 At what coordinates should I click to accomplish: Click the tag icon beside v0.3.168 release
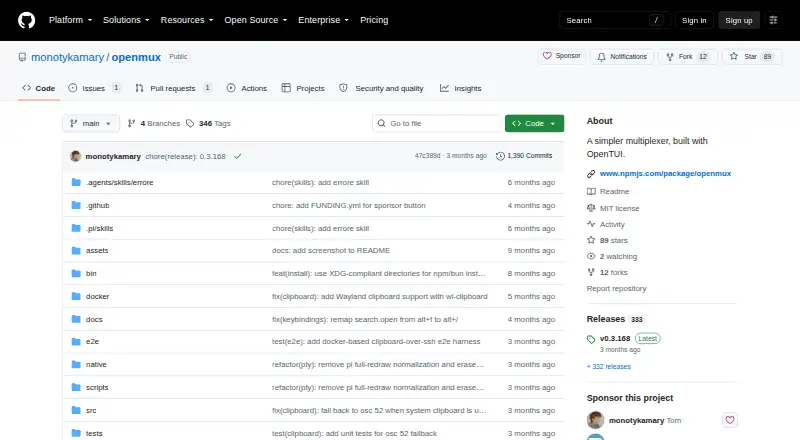point(591,339)
